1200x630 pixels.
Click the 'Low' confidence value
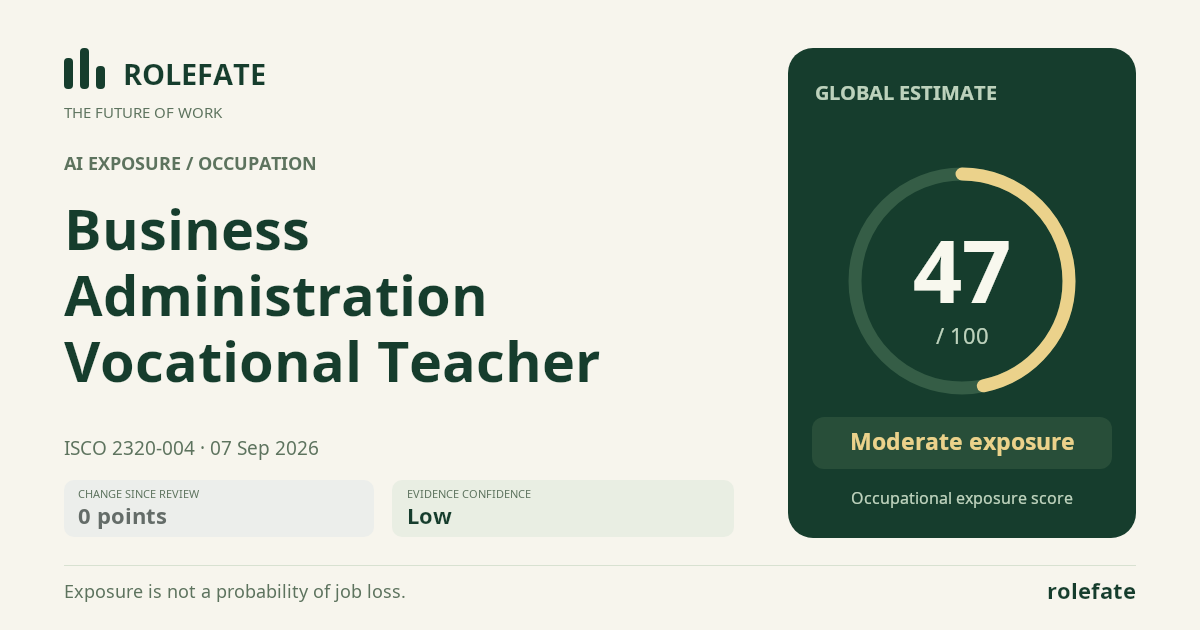429,517
